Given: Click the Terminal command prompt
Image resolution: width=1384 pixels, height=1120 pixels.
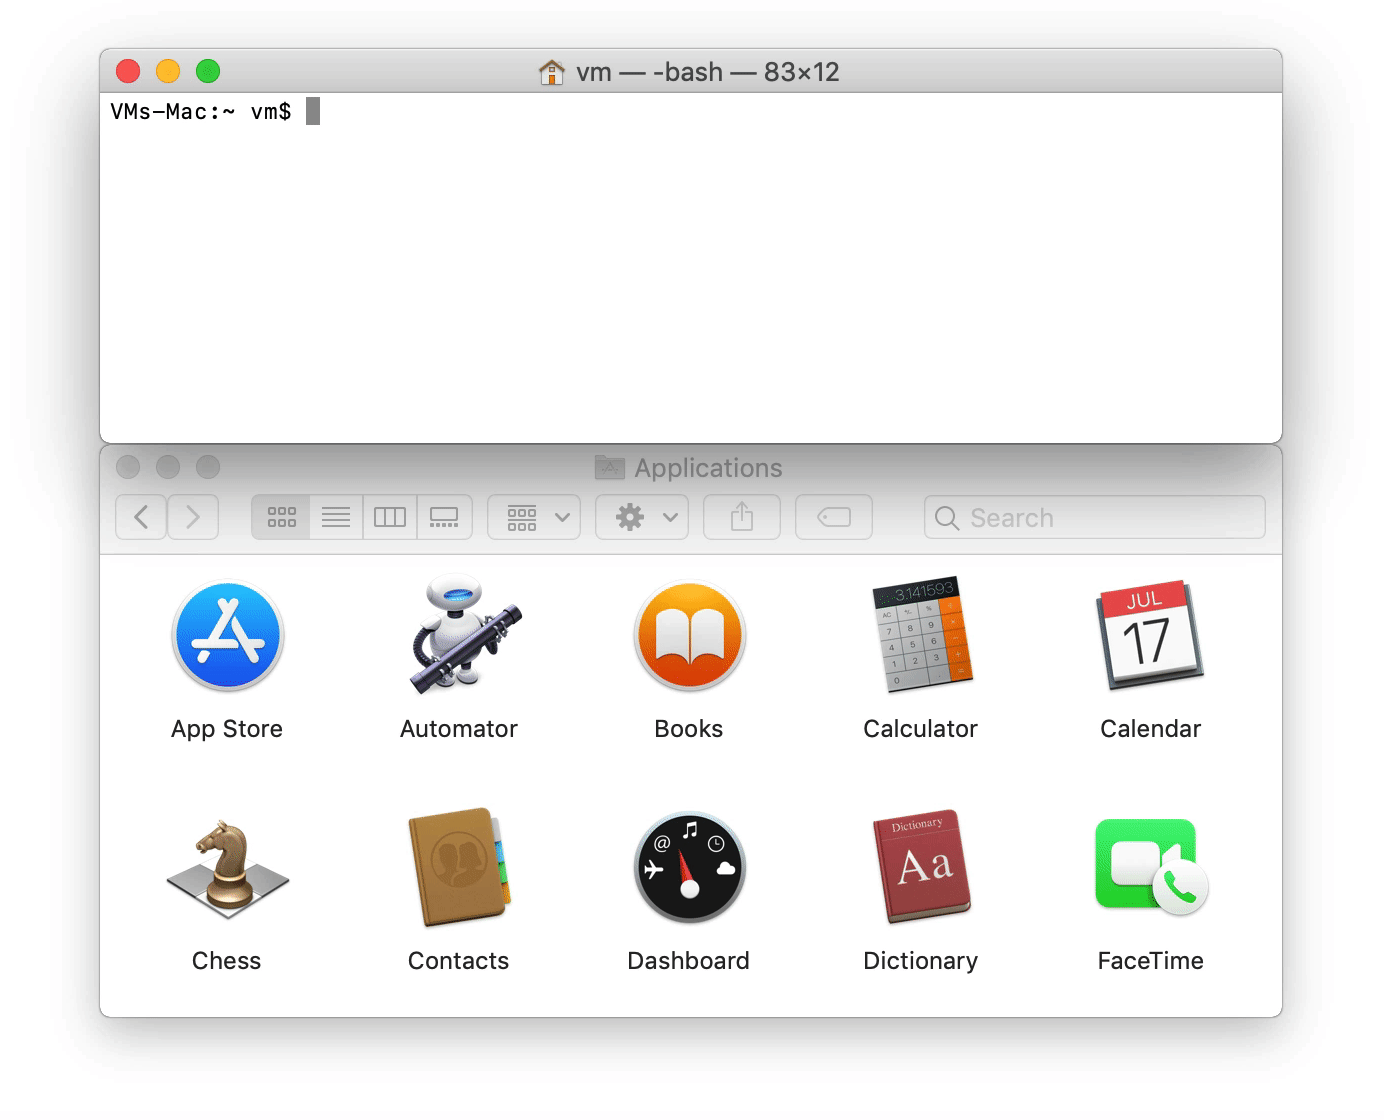Looking at the screenshot, I should point(311,111).
